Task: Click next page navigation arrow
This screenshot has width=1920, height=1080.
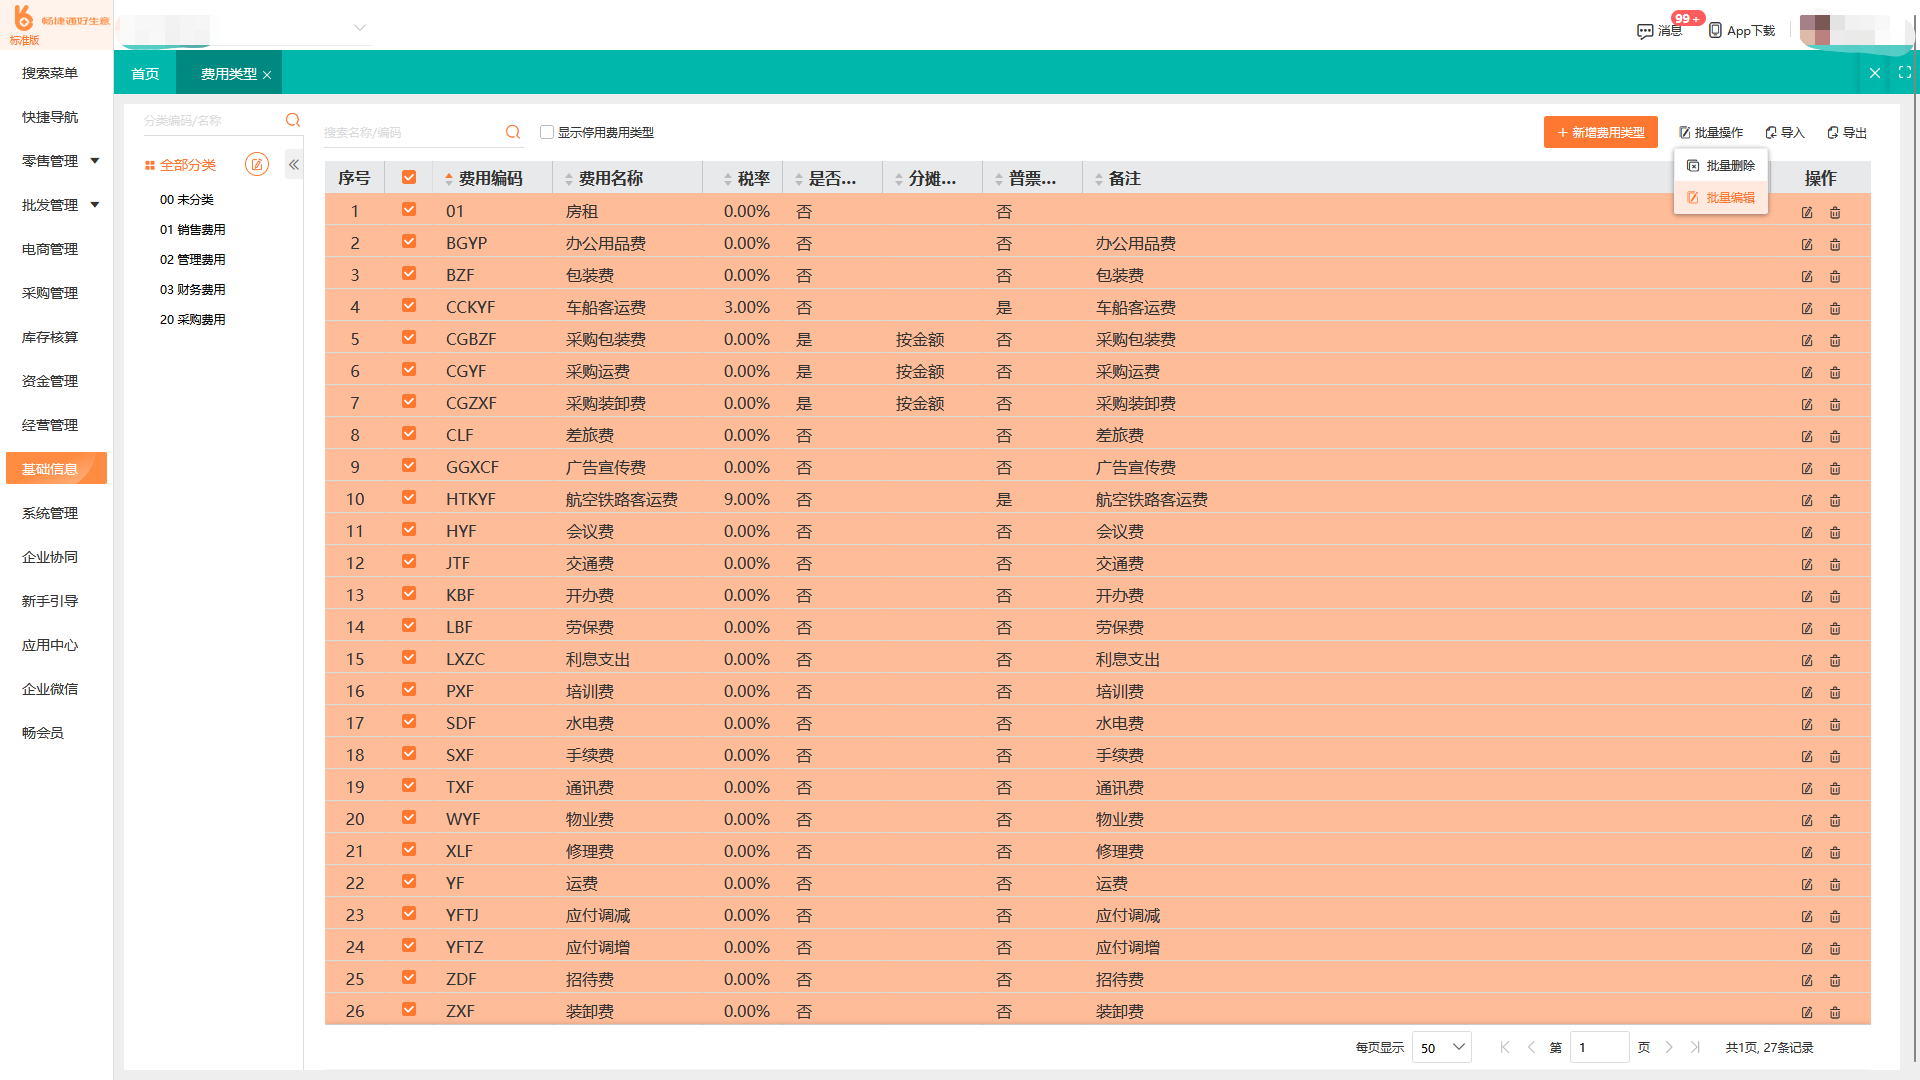Action: pyautogui.click(x=1664, y=1048)
